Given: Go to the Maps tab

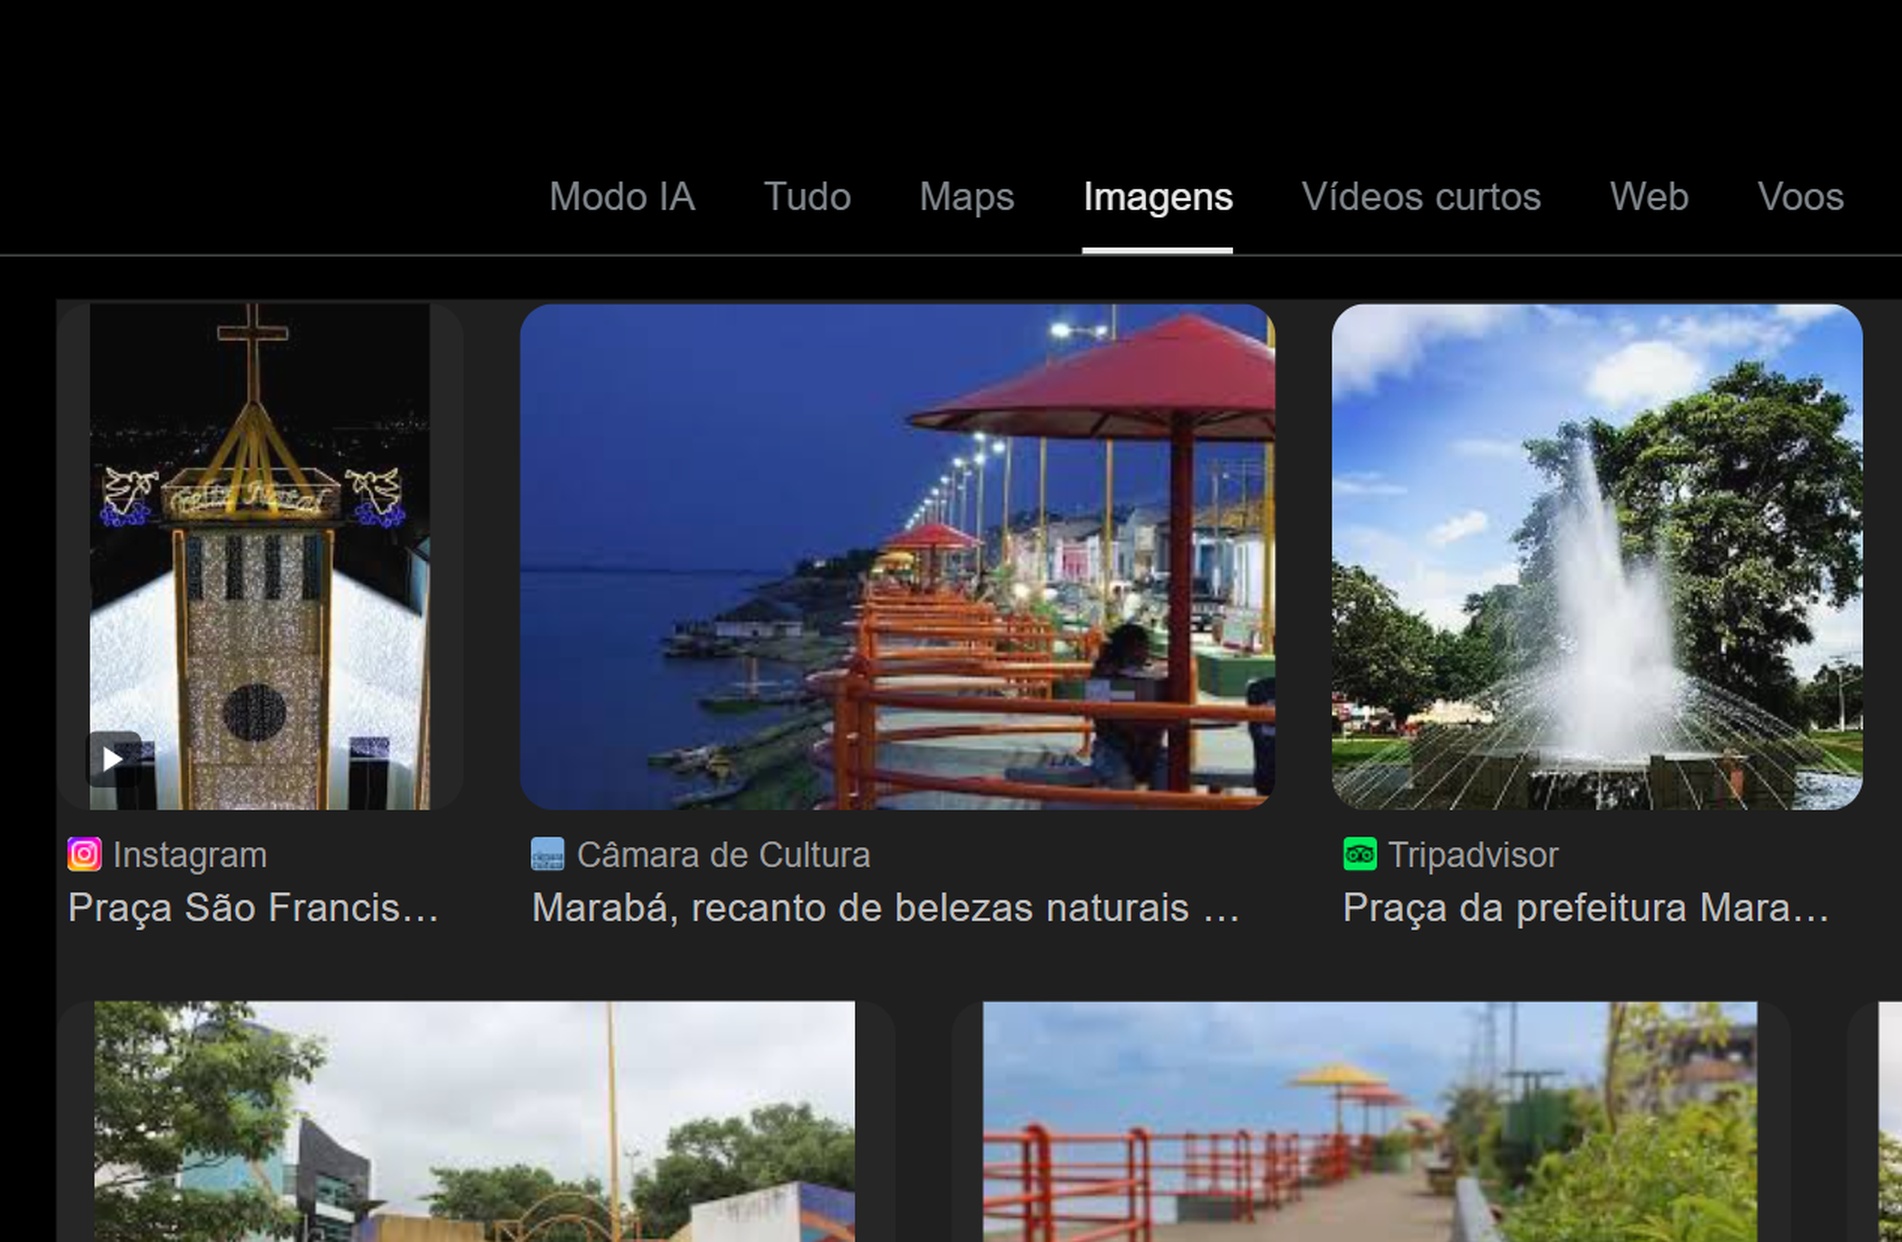Looking at the screenshot, I should click(966, 197).
